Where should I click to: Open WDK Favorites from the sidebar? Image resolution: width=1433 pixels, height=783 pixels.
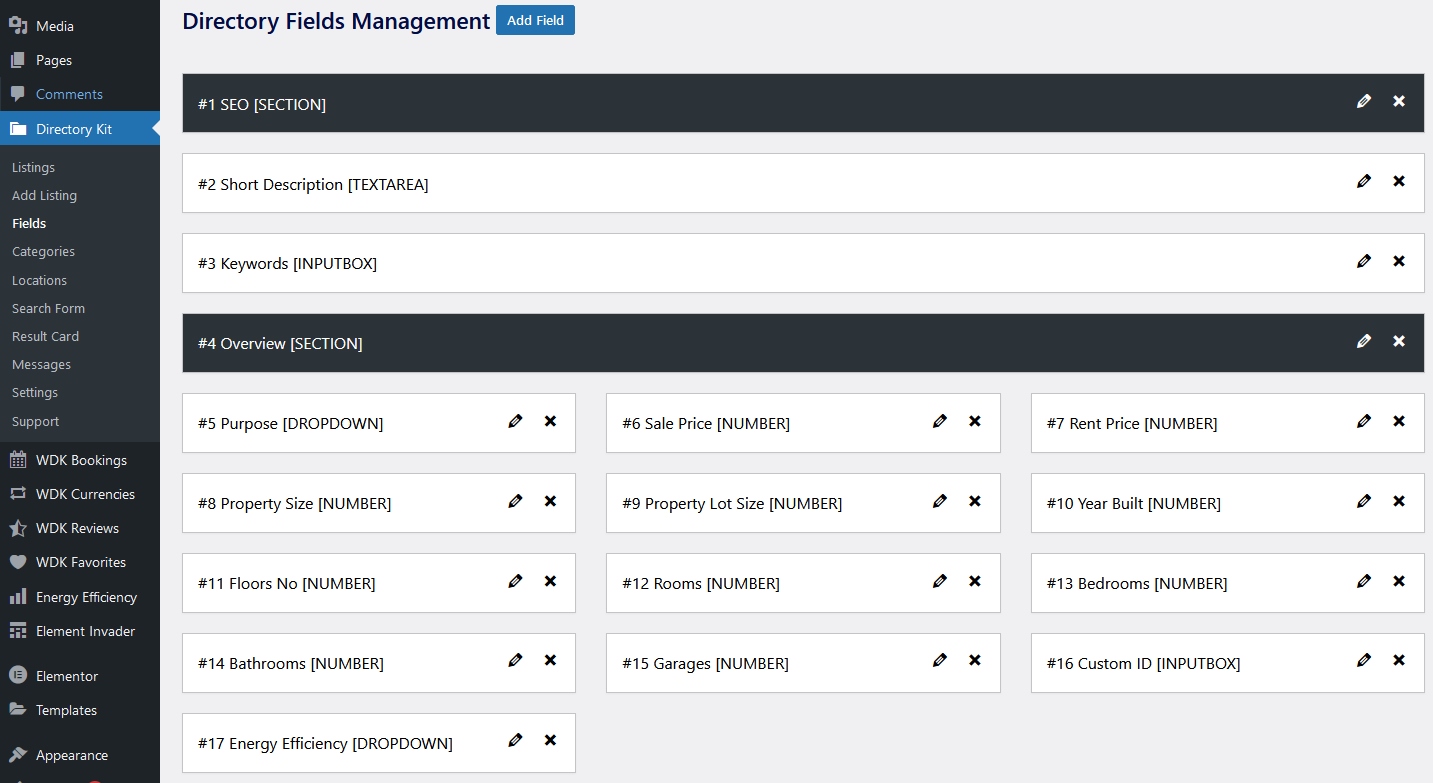point(81,562)
